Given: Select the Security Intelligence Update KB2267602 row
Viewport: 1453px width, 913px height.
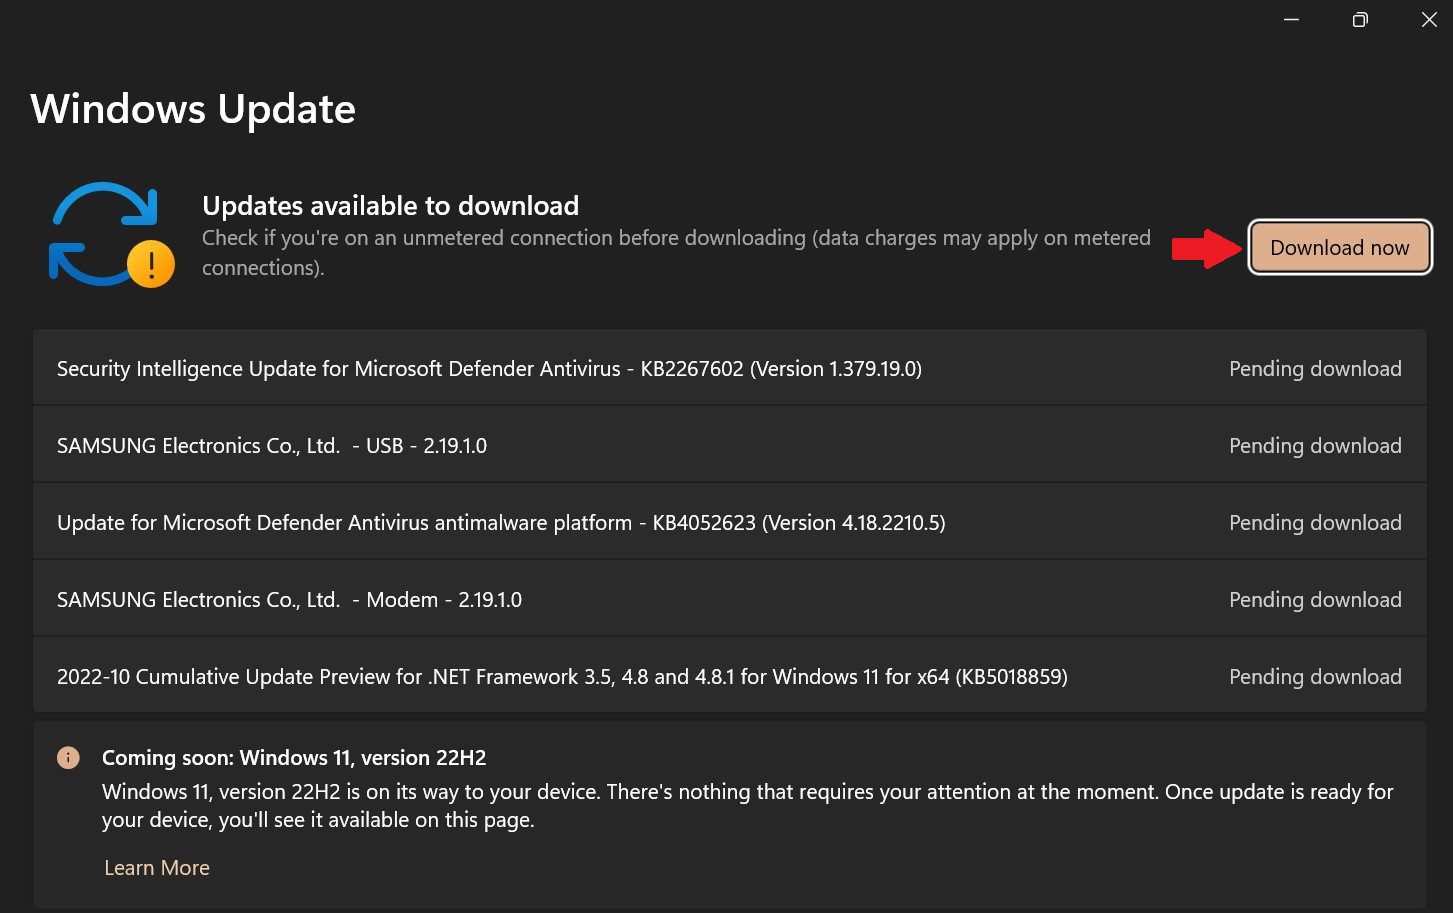Looking at the screenshot, I should 730,368.
